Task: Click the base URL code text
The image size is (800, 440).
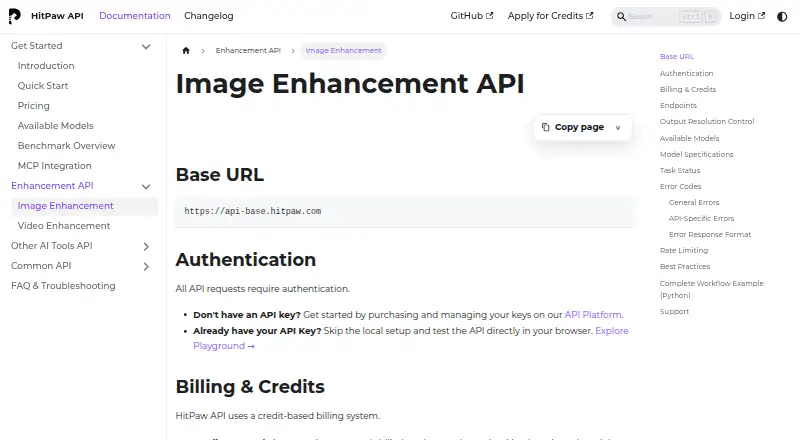Action: tap(253, 211)
